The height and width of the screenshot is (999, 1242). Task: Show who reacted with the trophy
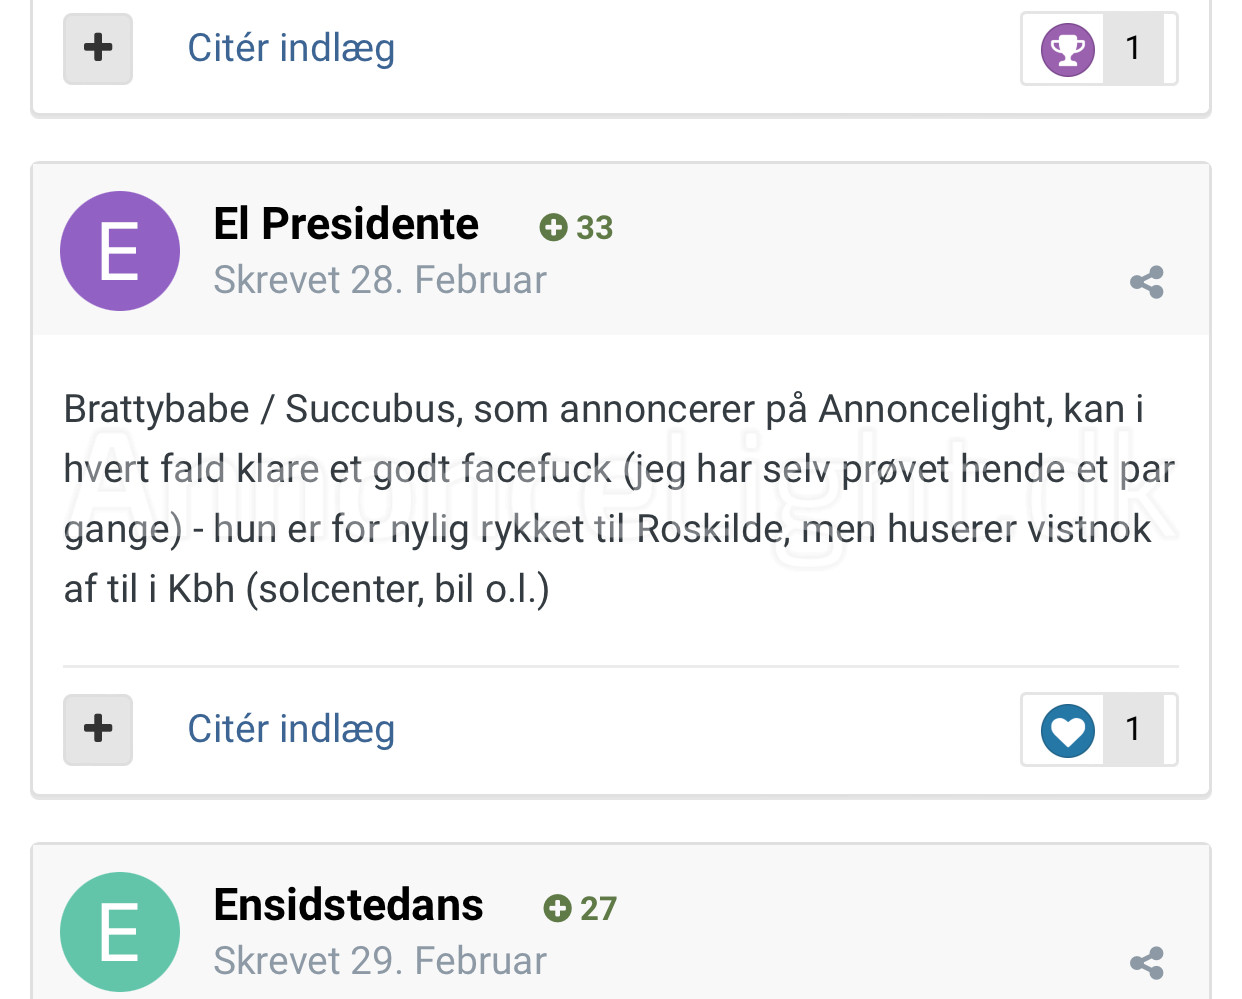[1133, 49]
